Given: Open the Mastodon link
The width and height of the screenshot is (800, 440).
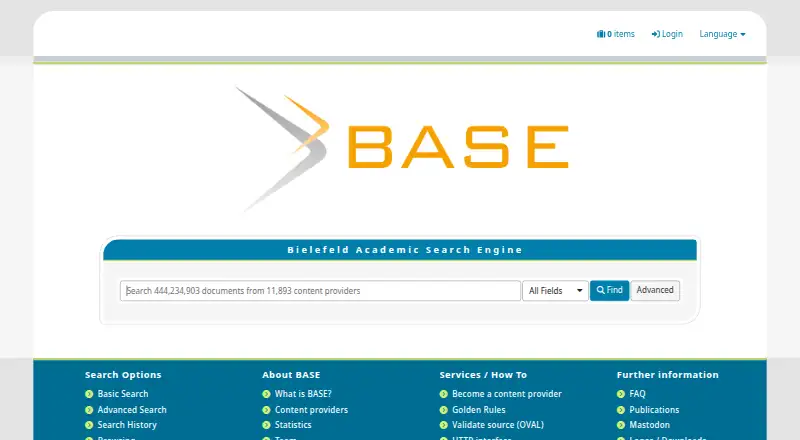Looking at the screenshot, I should (x=649, y=425).
